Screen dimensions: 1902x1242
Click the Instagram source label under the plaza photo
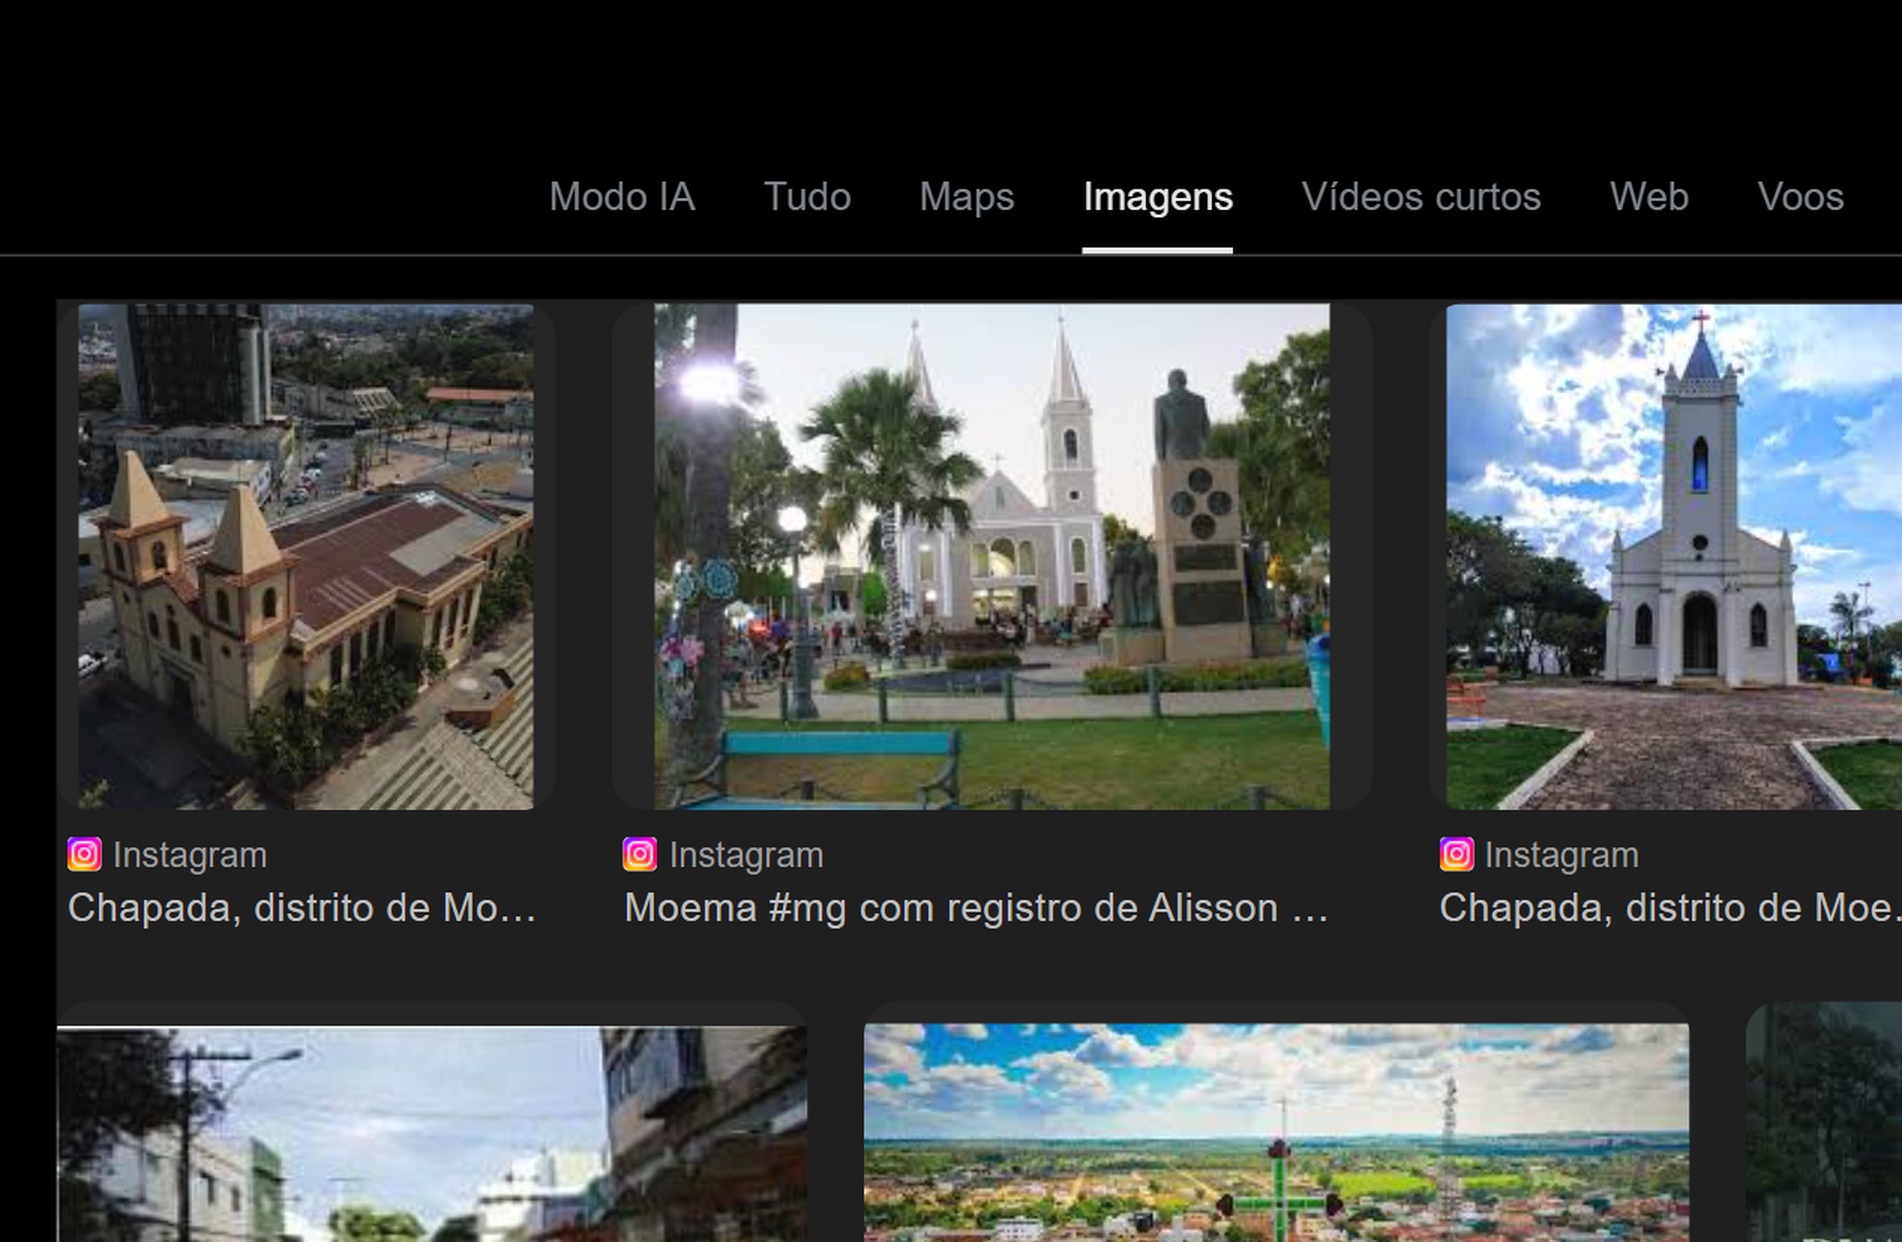point(746,855)
